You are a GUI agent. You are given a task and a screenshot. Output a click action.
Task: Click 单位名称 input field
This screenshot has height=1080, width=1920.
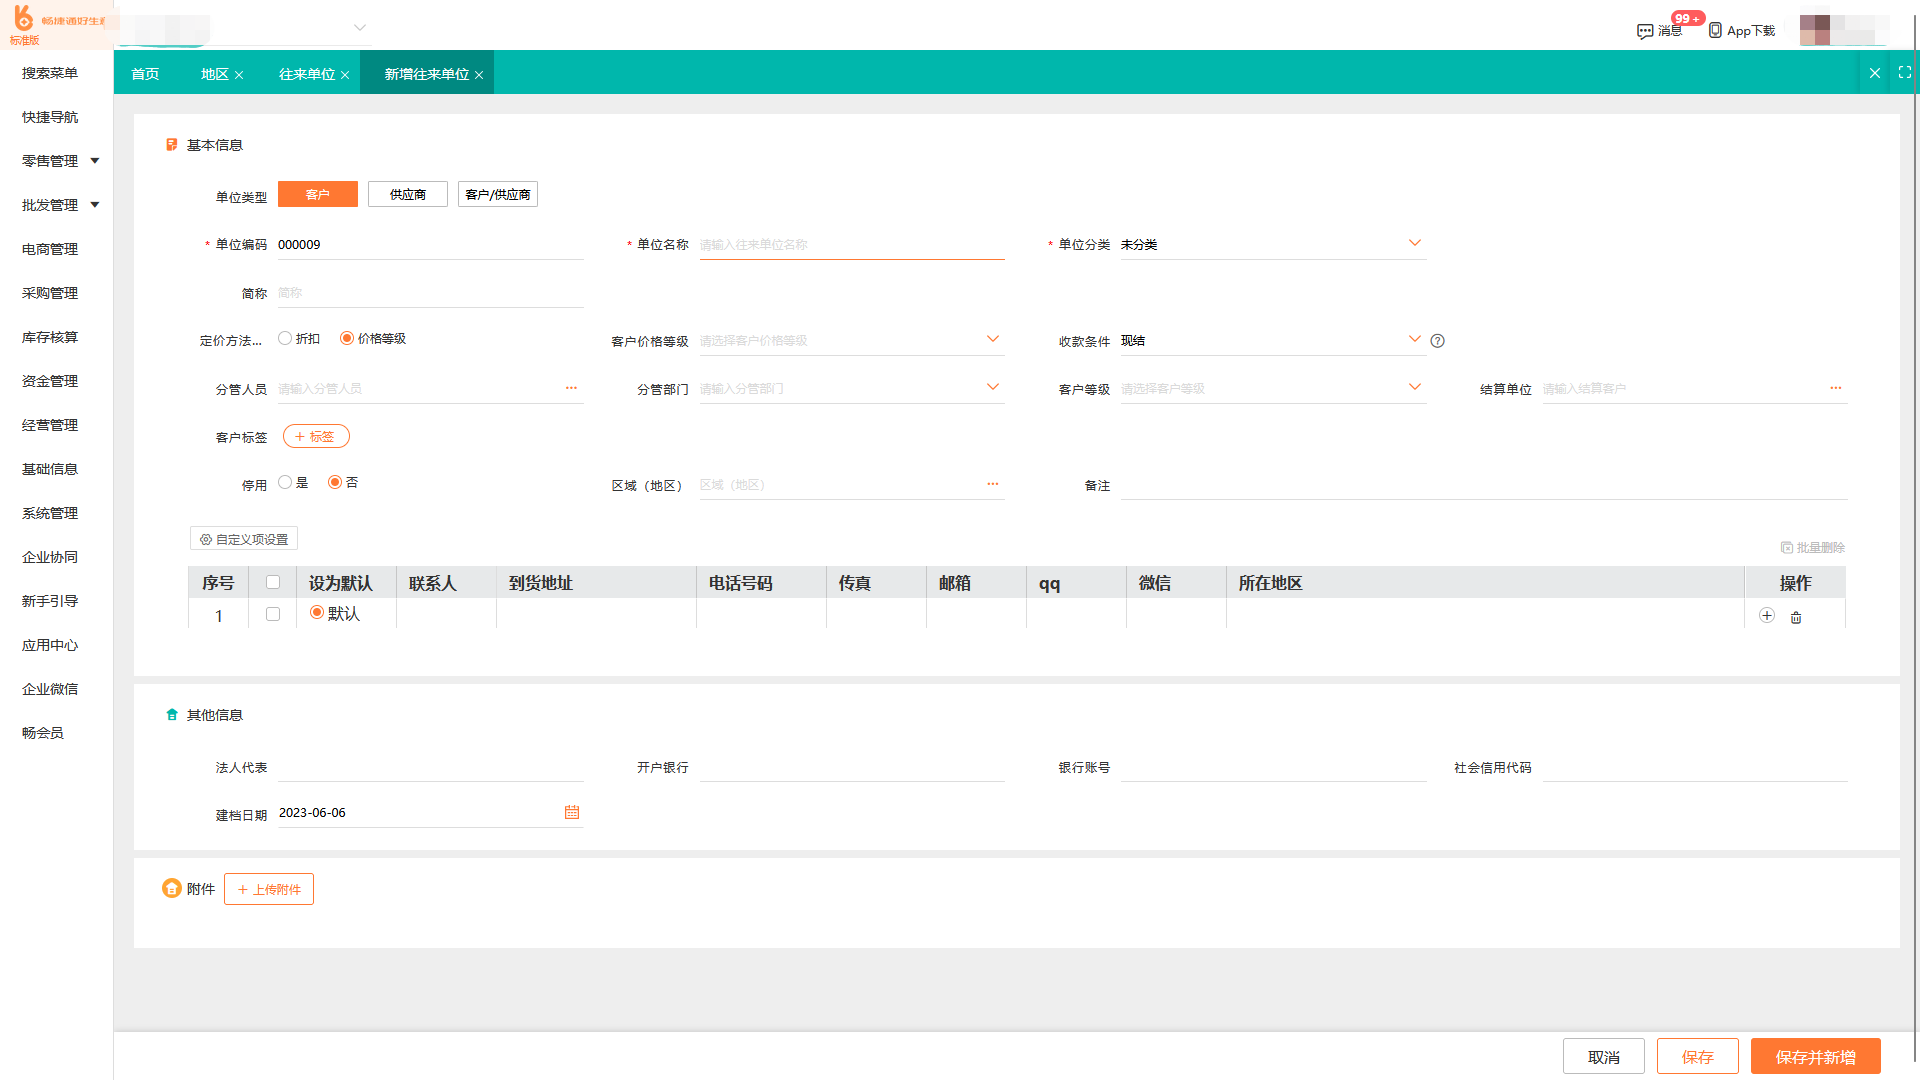851,244
